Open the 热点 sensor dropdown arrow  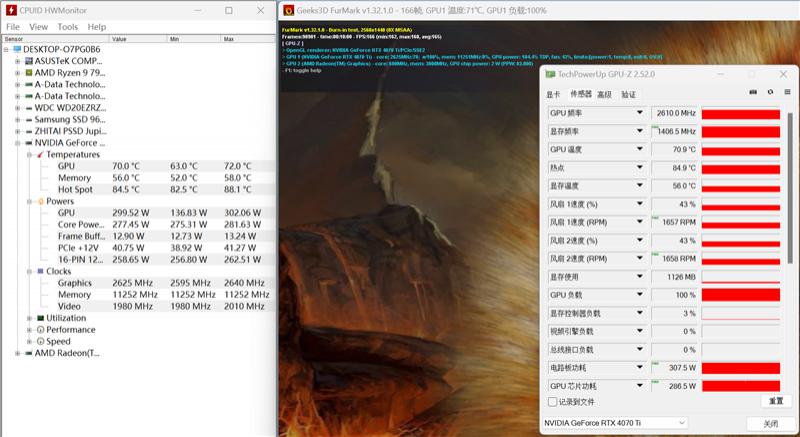tap(638, 167)
